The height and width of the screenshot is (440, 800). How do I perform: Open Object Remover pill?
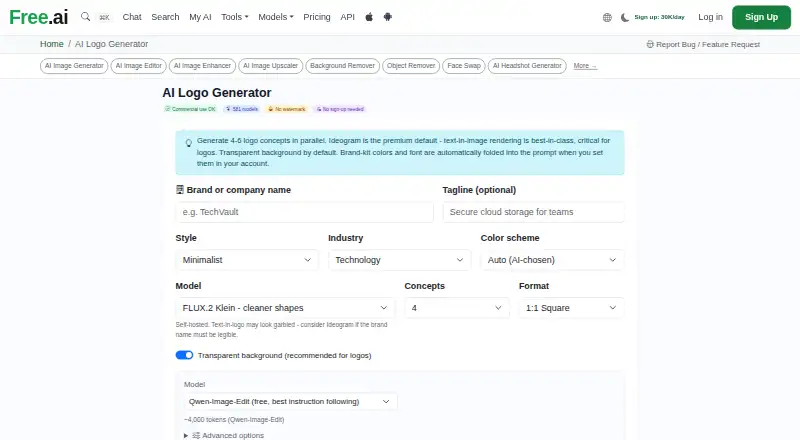tap(411, 66)
